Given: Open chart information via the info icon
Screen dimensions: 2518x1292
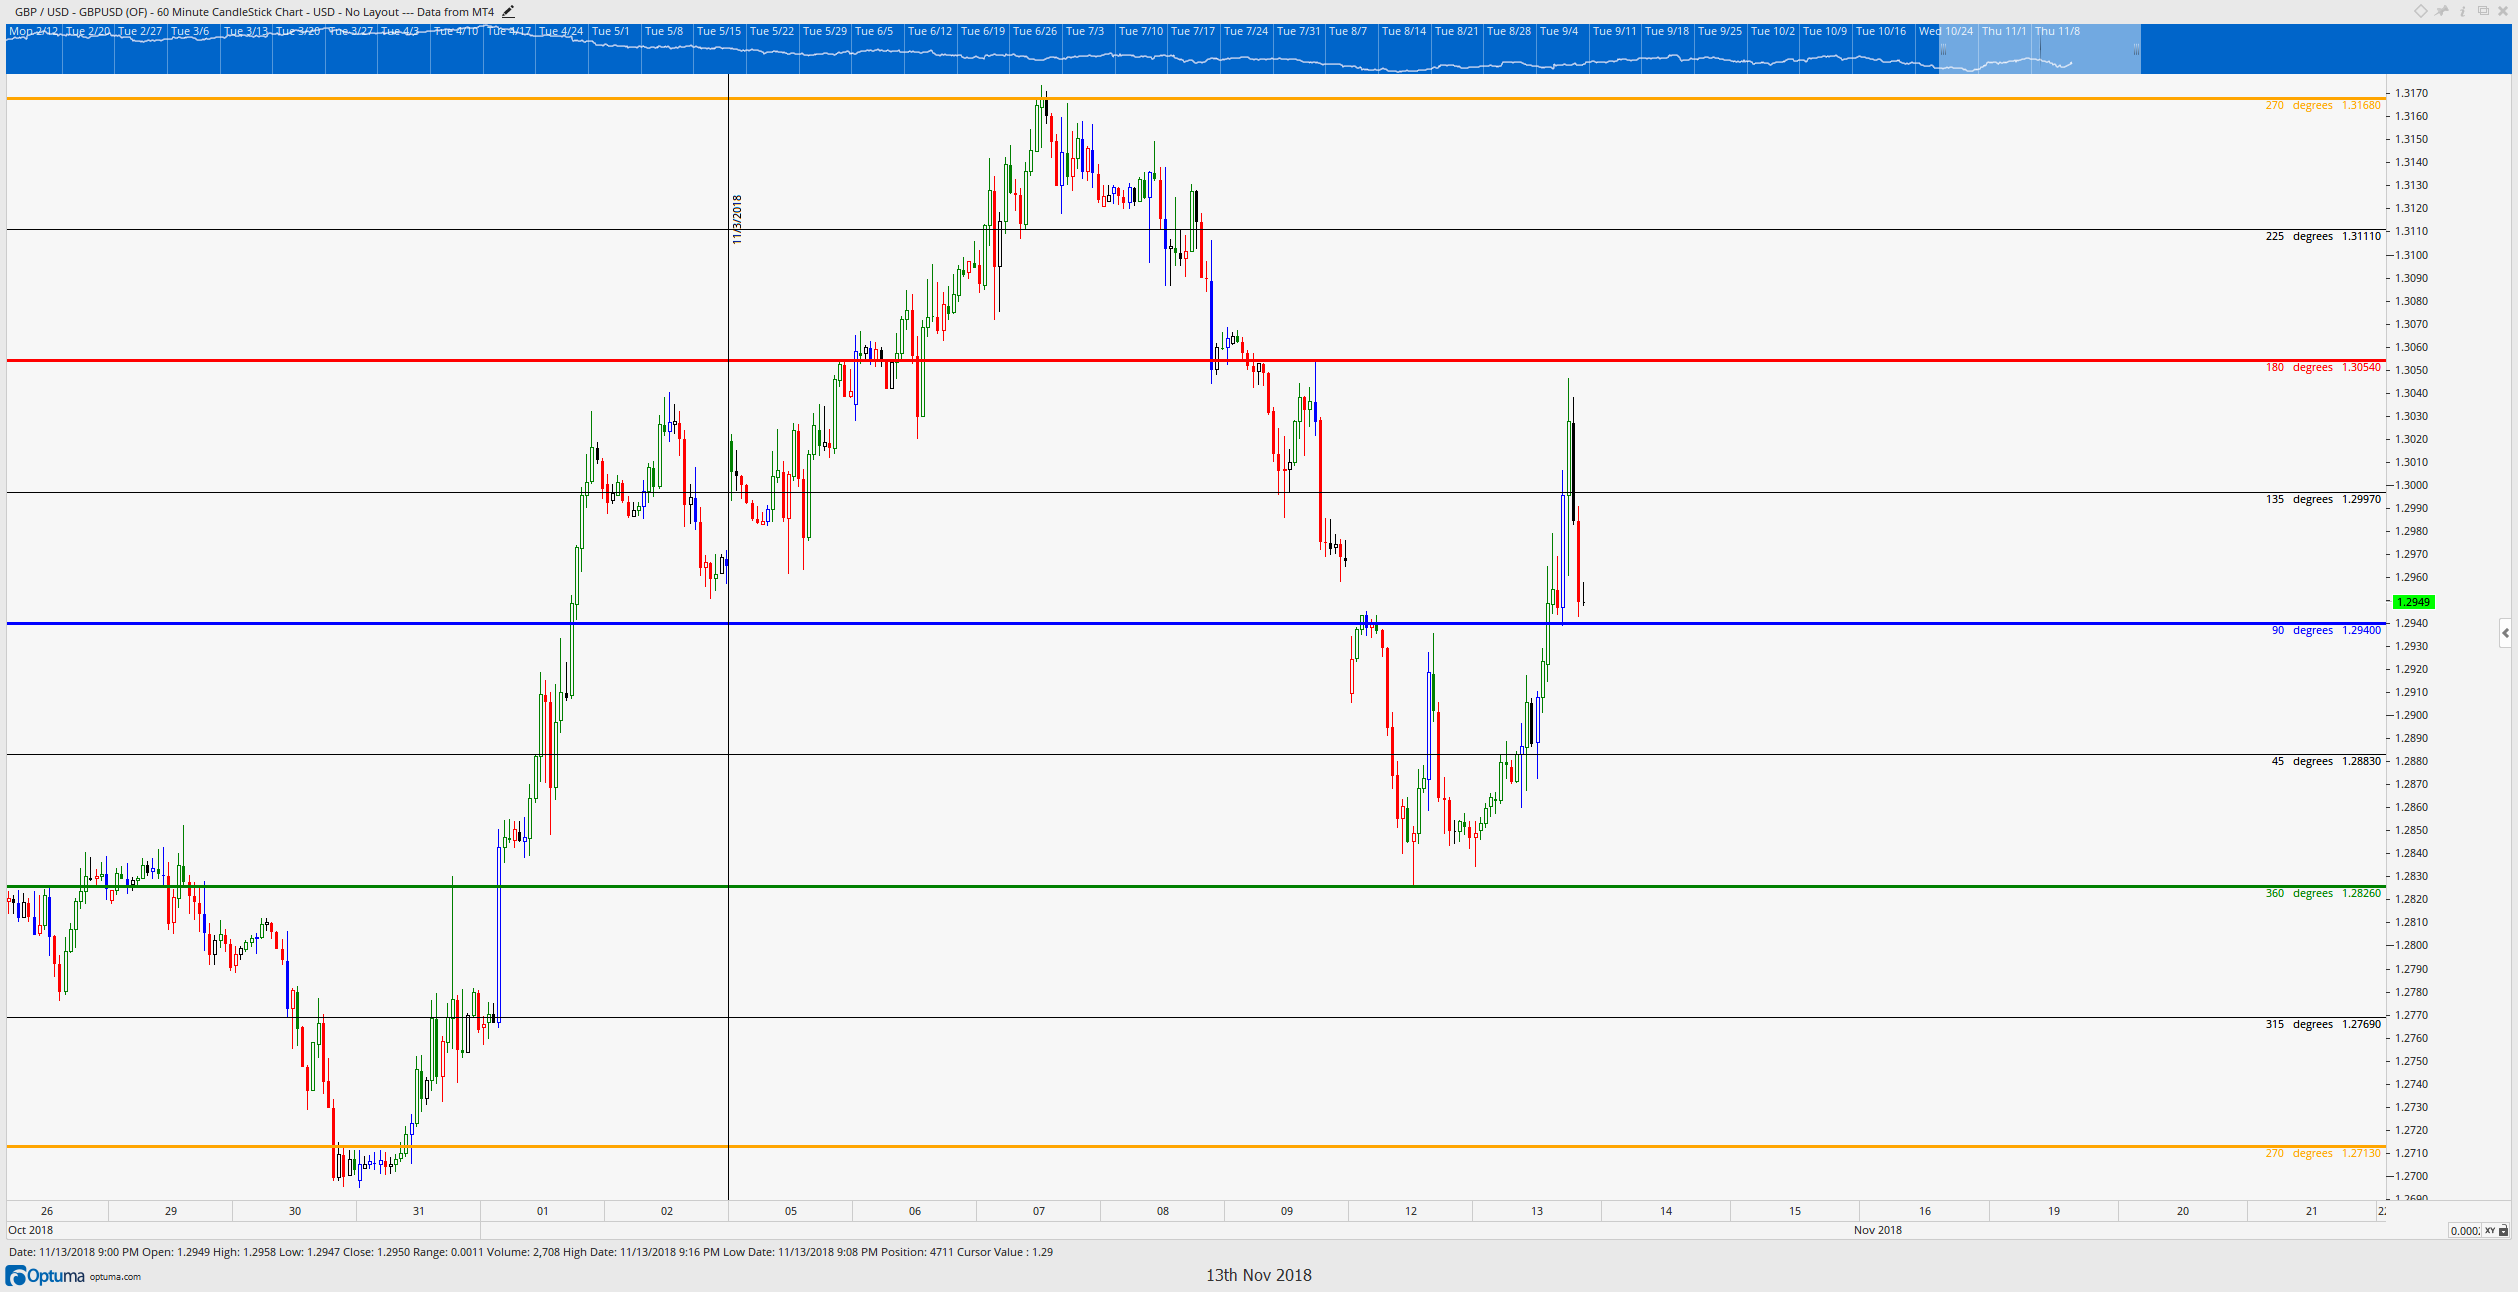Looking at the screenshot, I should coord(2461,11).
